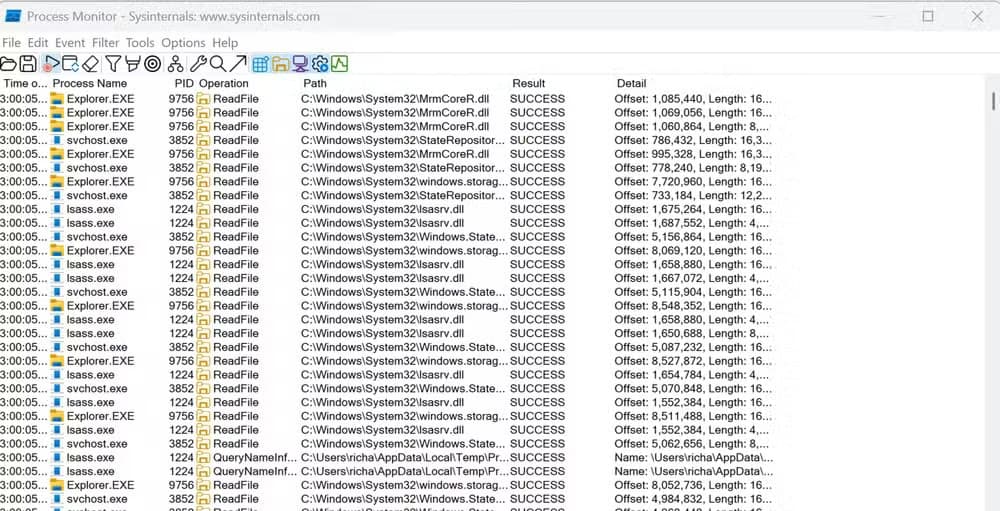Screen dimensions: 1000x511
Task: Open the Help menu
Action: [x=225, y=43]
